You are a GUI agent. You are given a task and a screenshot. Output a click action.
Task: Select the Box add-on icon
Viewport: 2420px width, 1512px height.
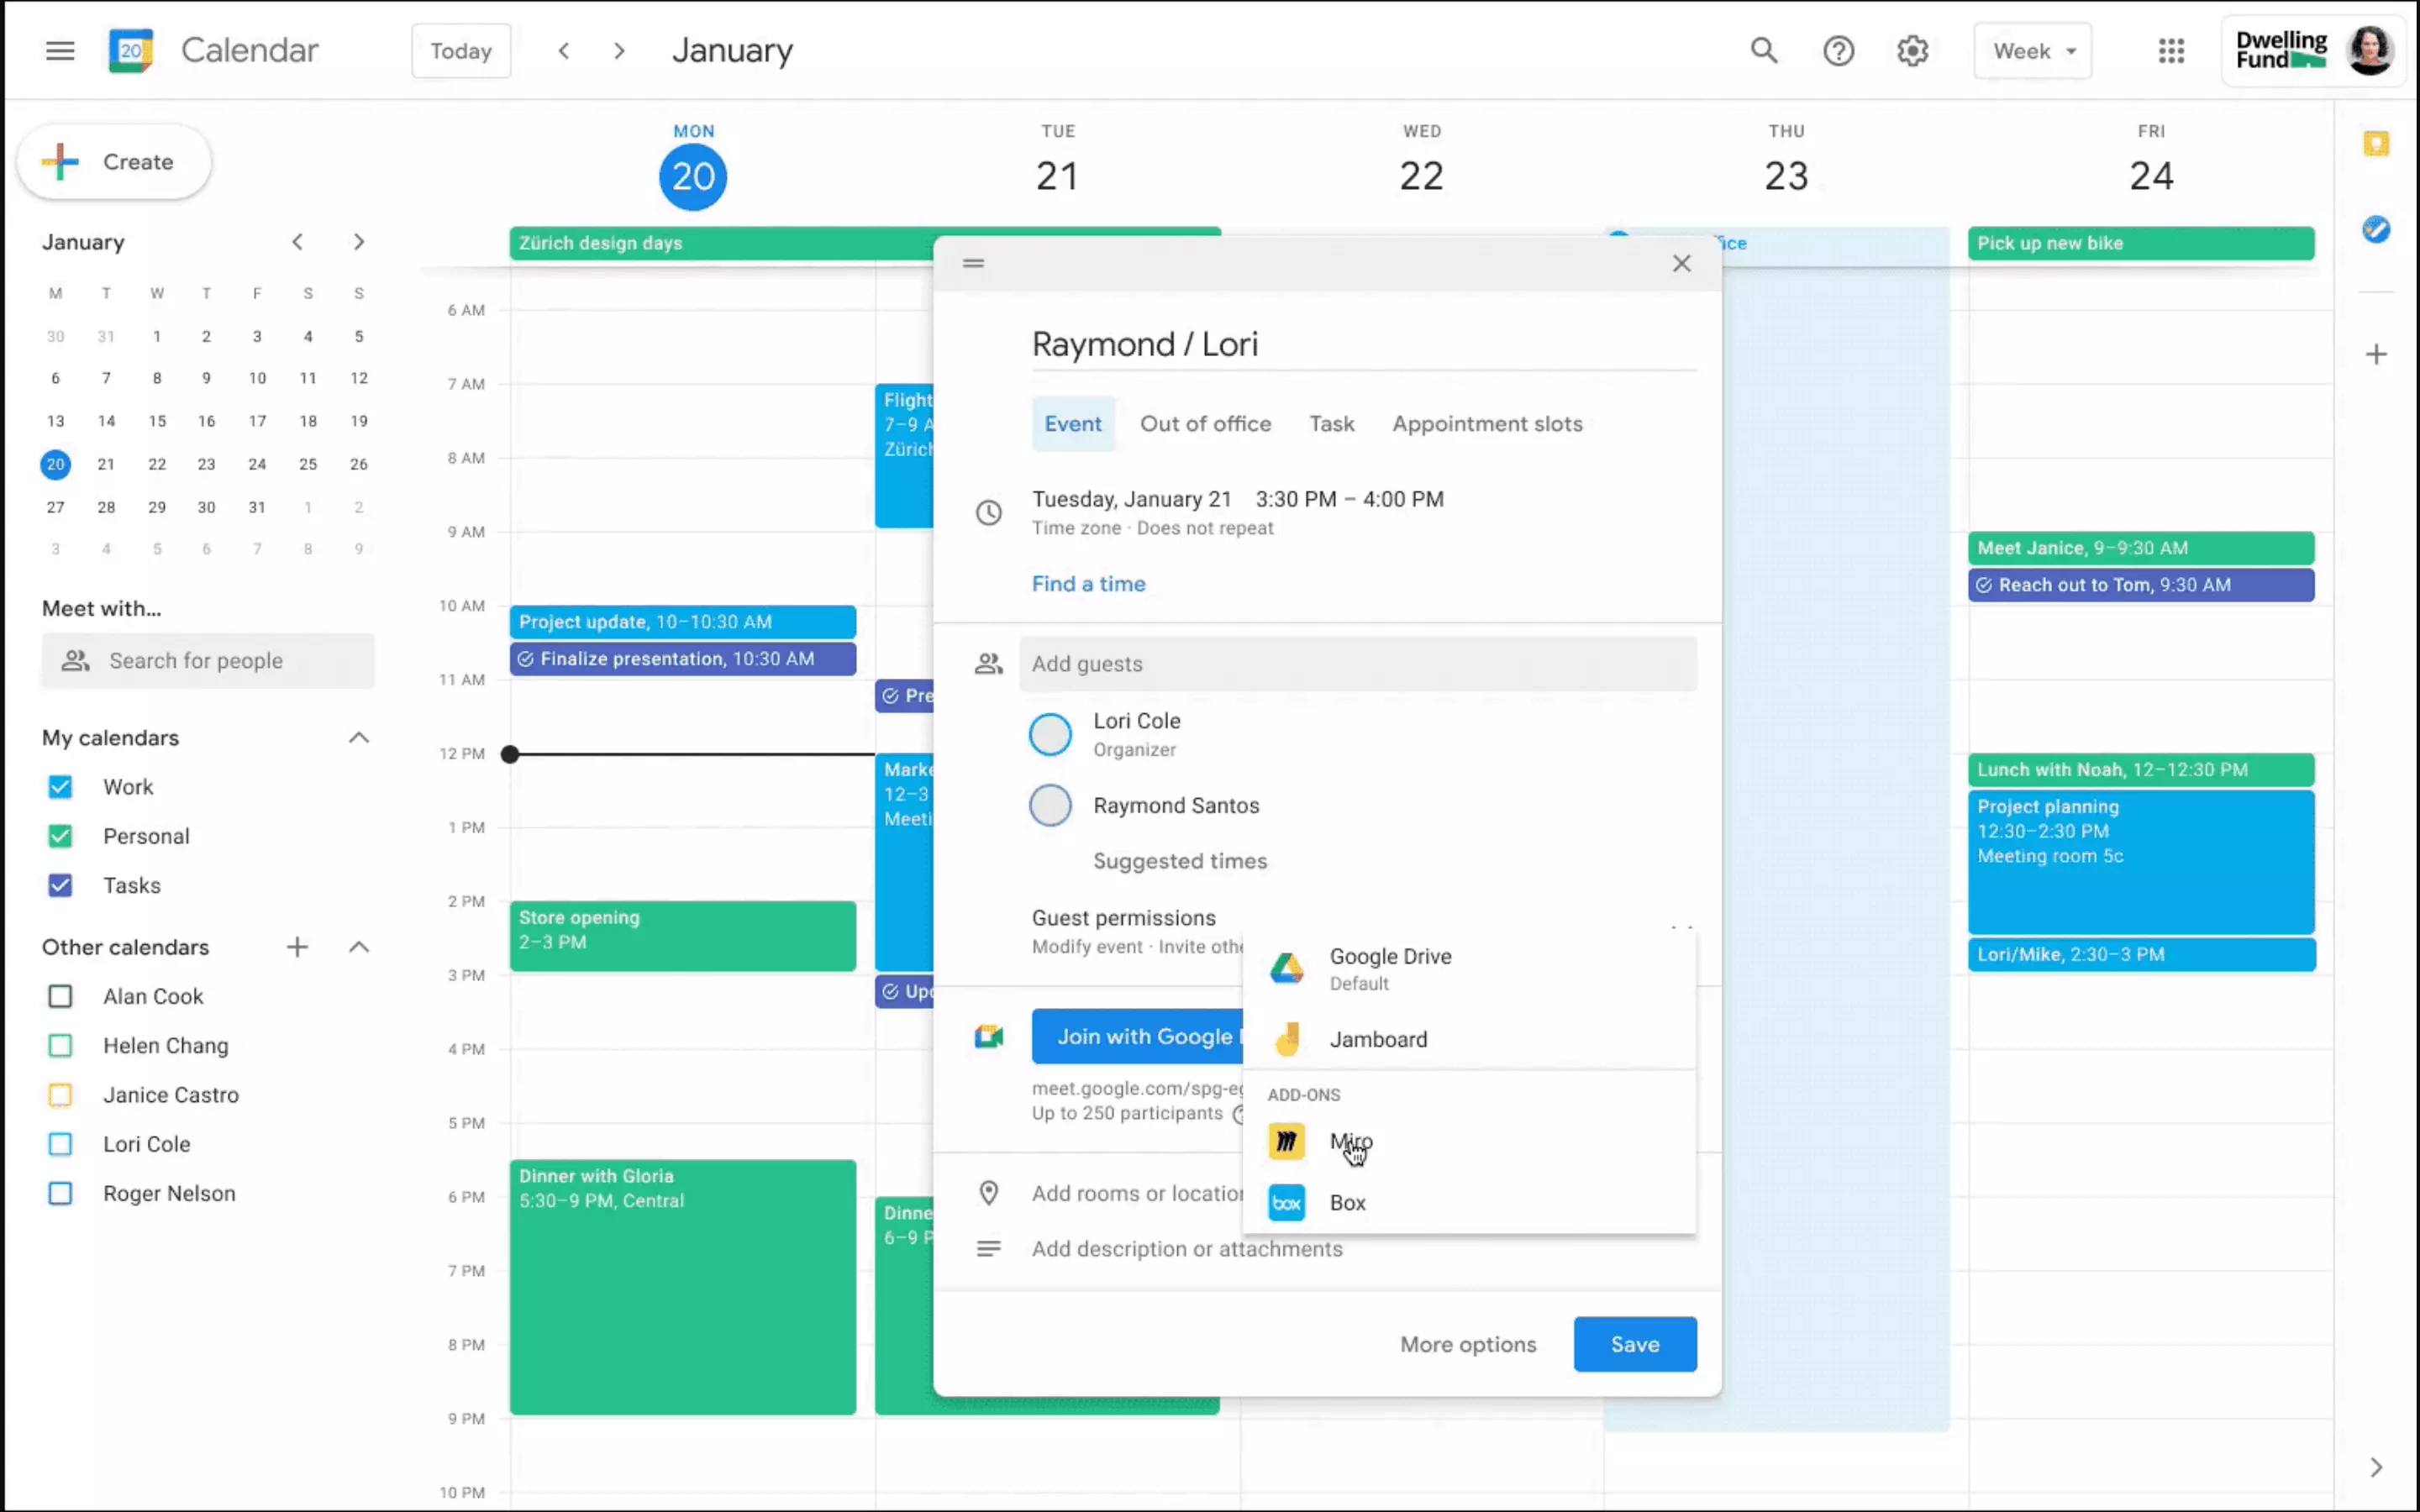(1287, 1202)
